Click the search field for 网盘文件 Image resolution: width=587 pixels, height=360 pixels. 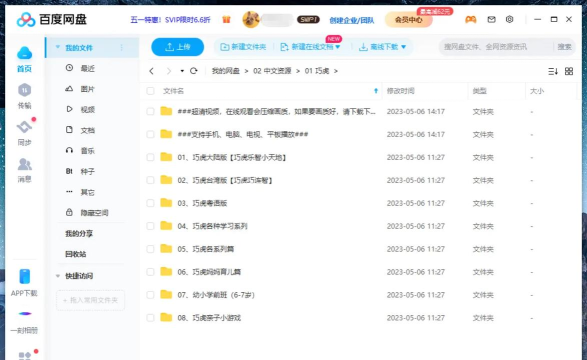click(x=496, y=47)
